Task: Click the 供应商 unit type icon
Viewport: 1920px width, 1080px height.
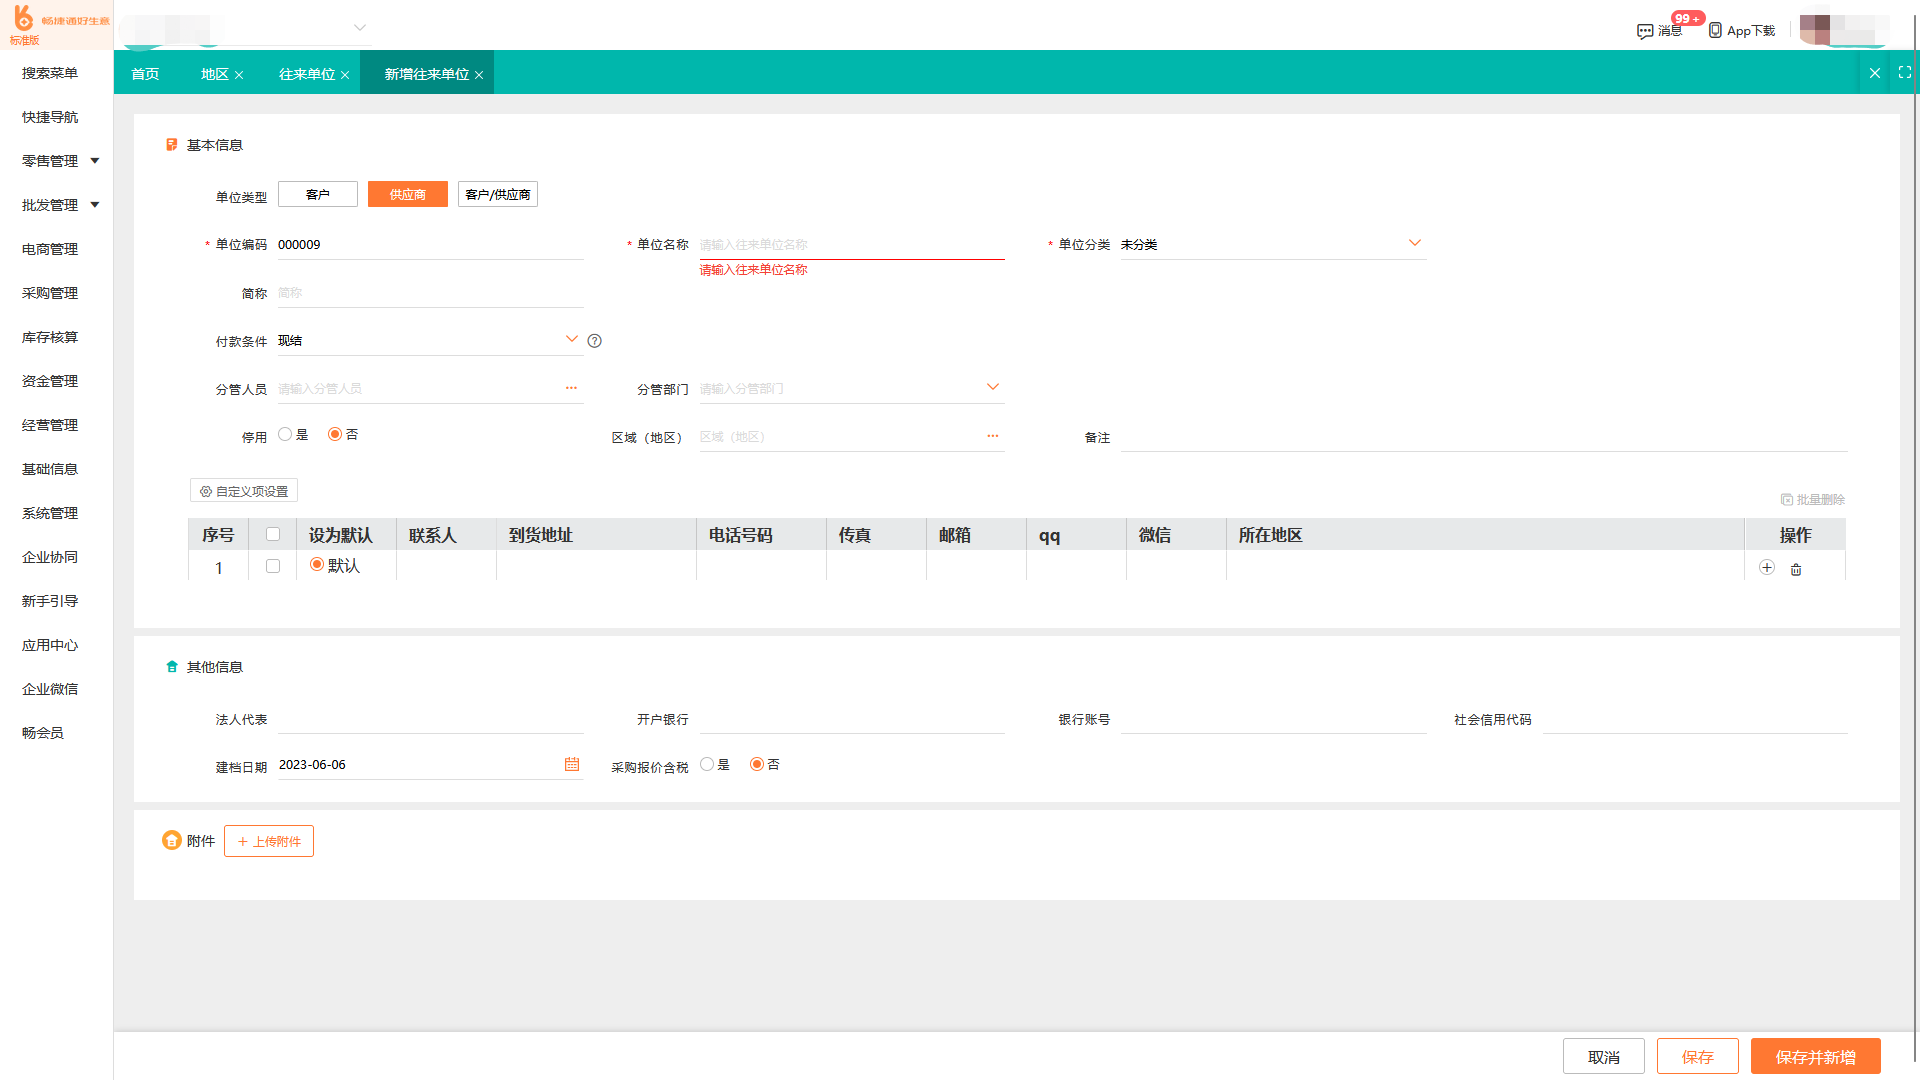Action: (407, 195)
